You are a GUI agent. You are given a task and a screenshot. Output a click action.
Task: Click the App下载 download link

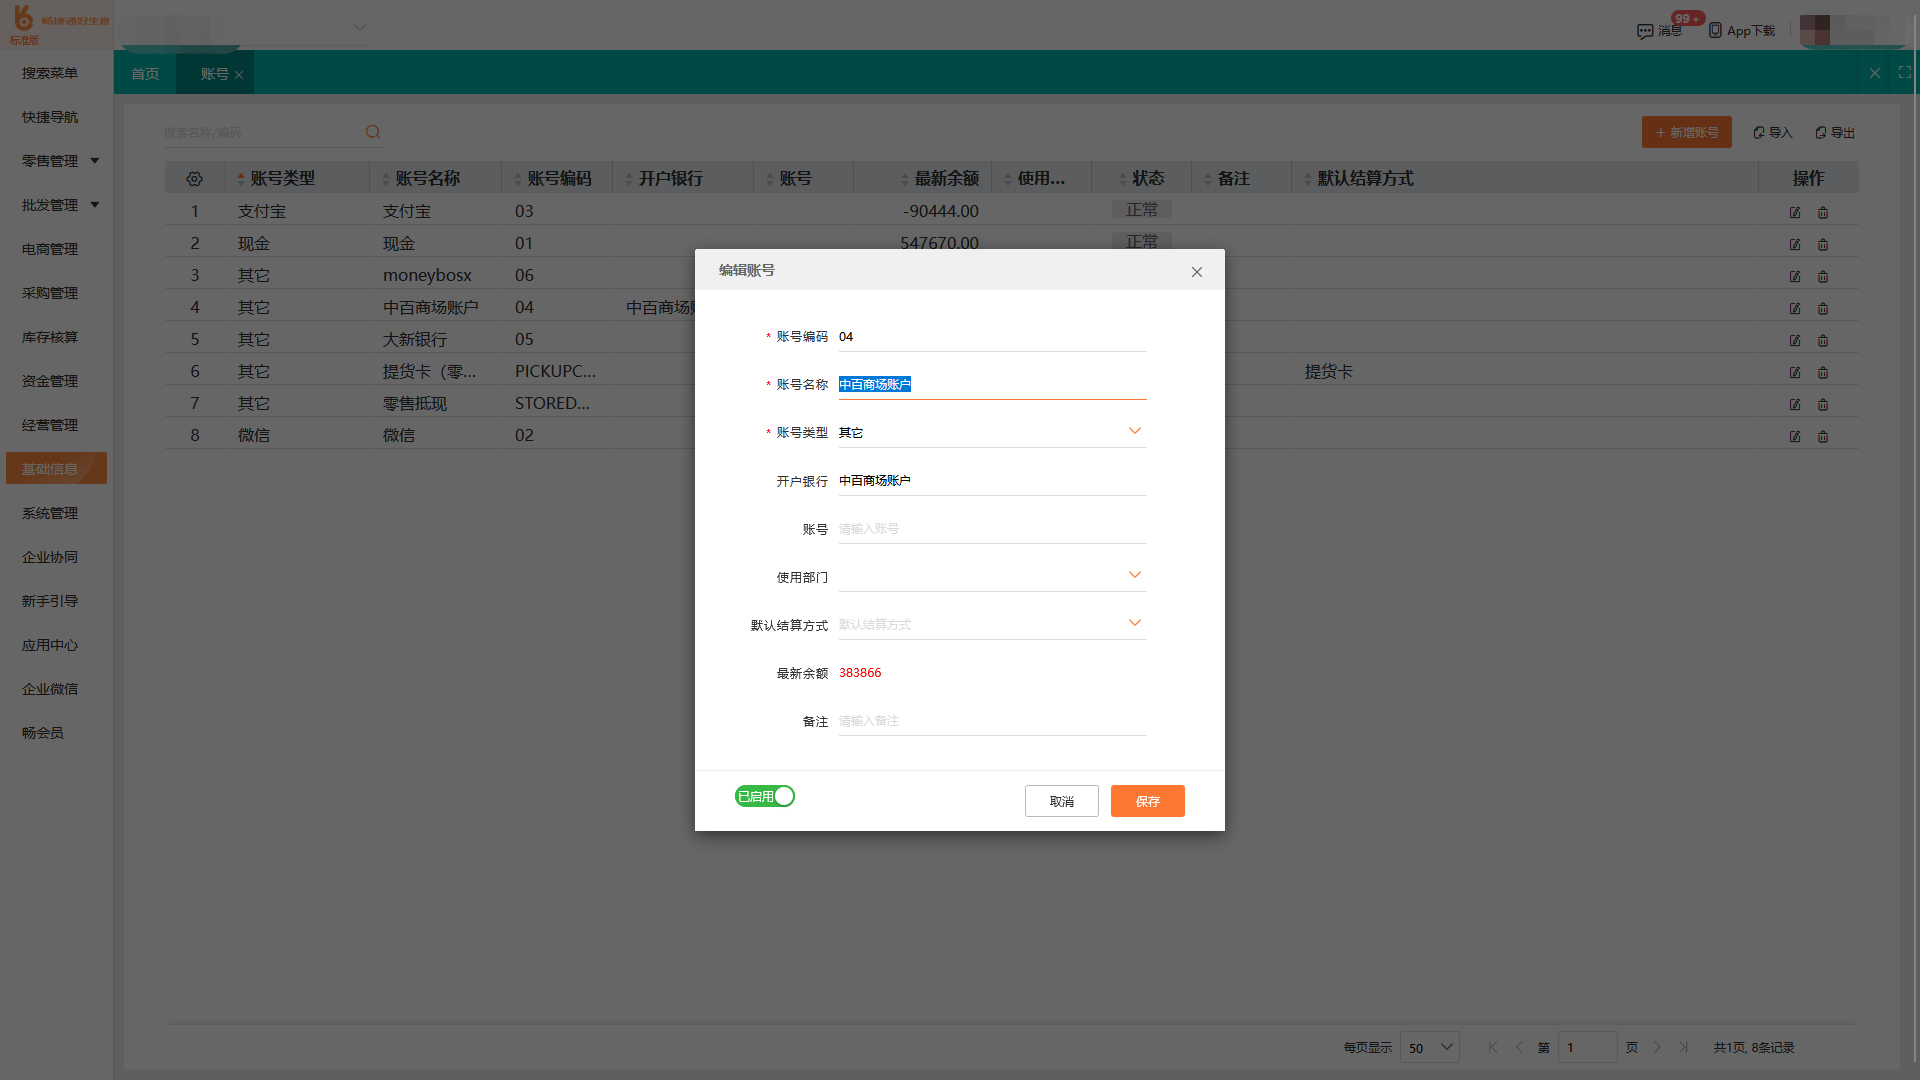(x=1743, y=29)
